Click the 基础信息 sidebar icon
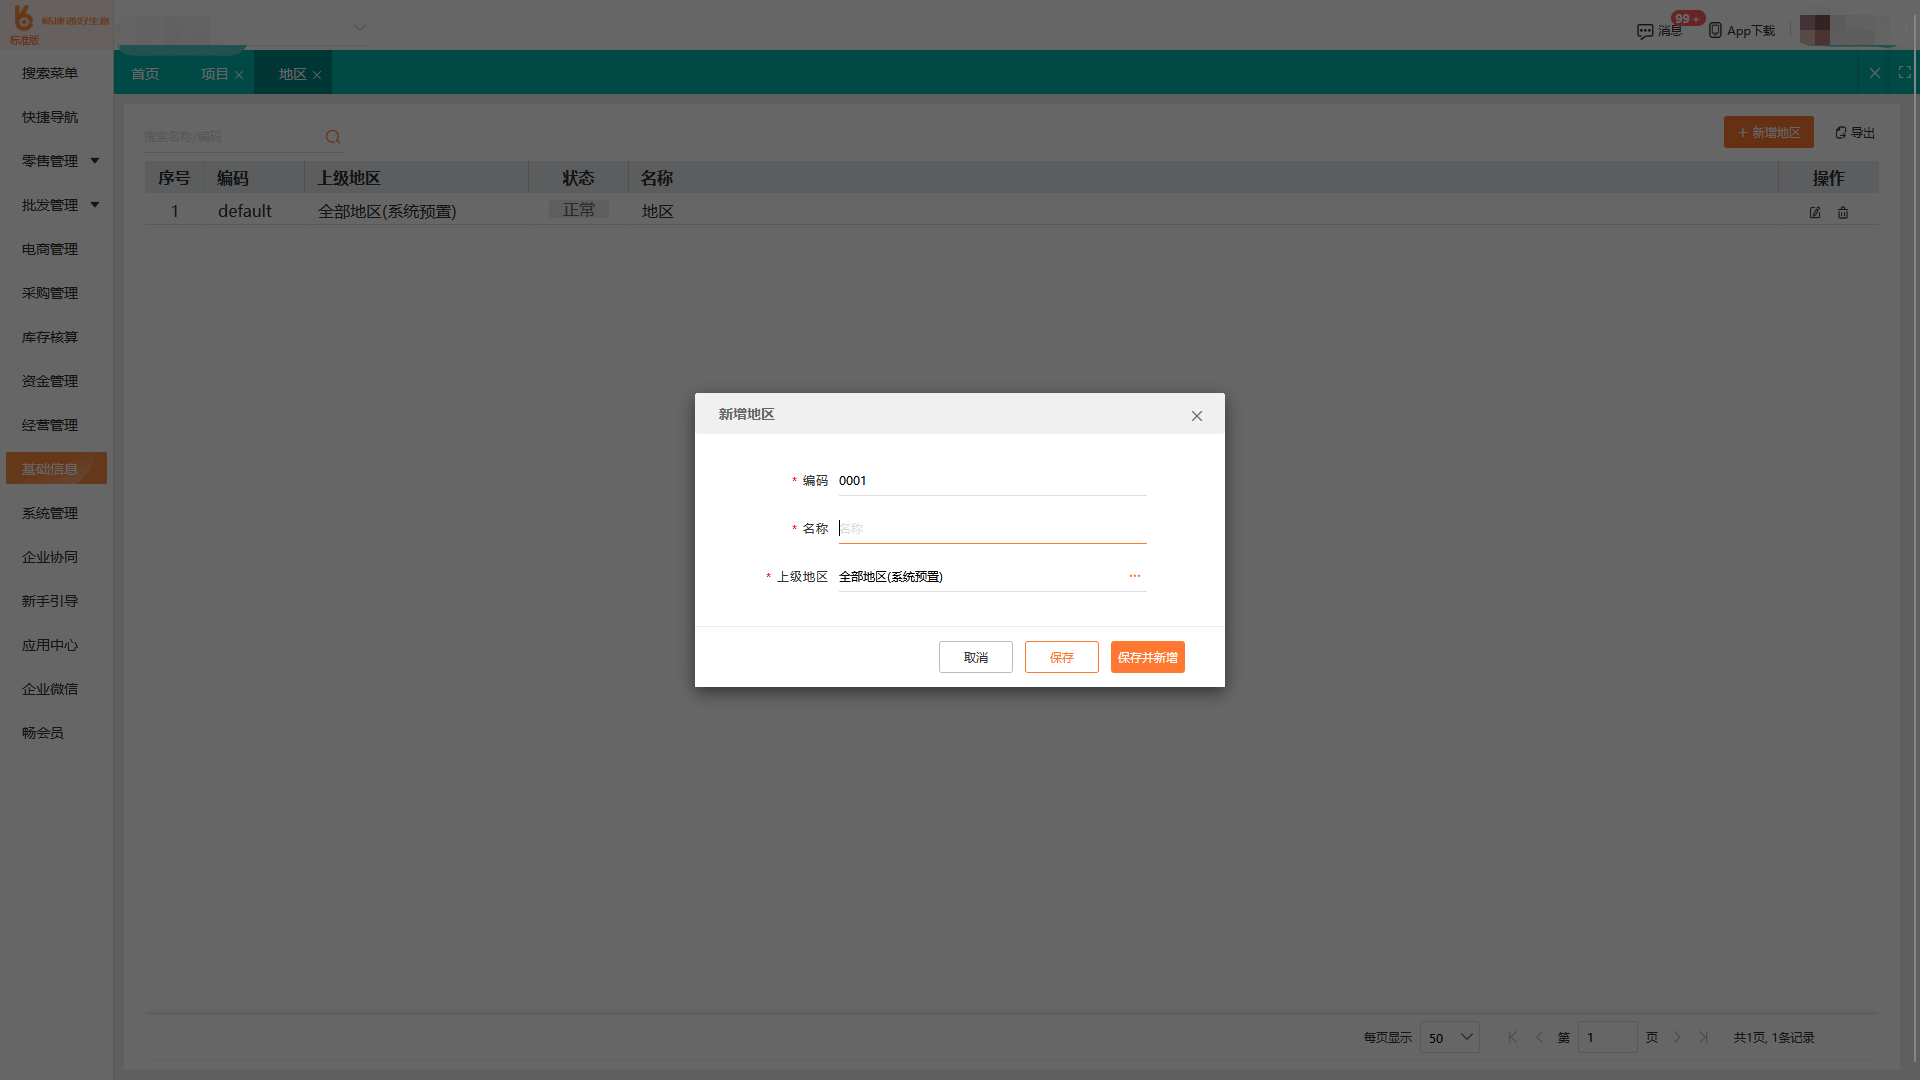This screenshot has width=1920, height=1080. [x=55, y=468]
